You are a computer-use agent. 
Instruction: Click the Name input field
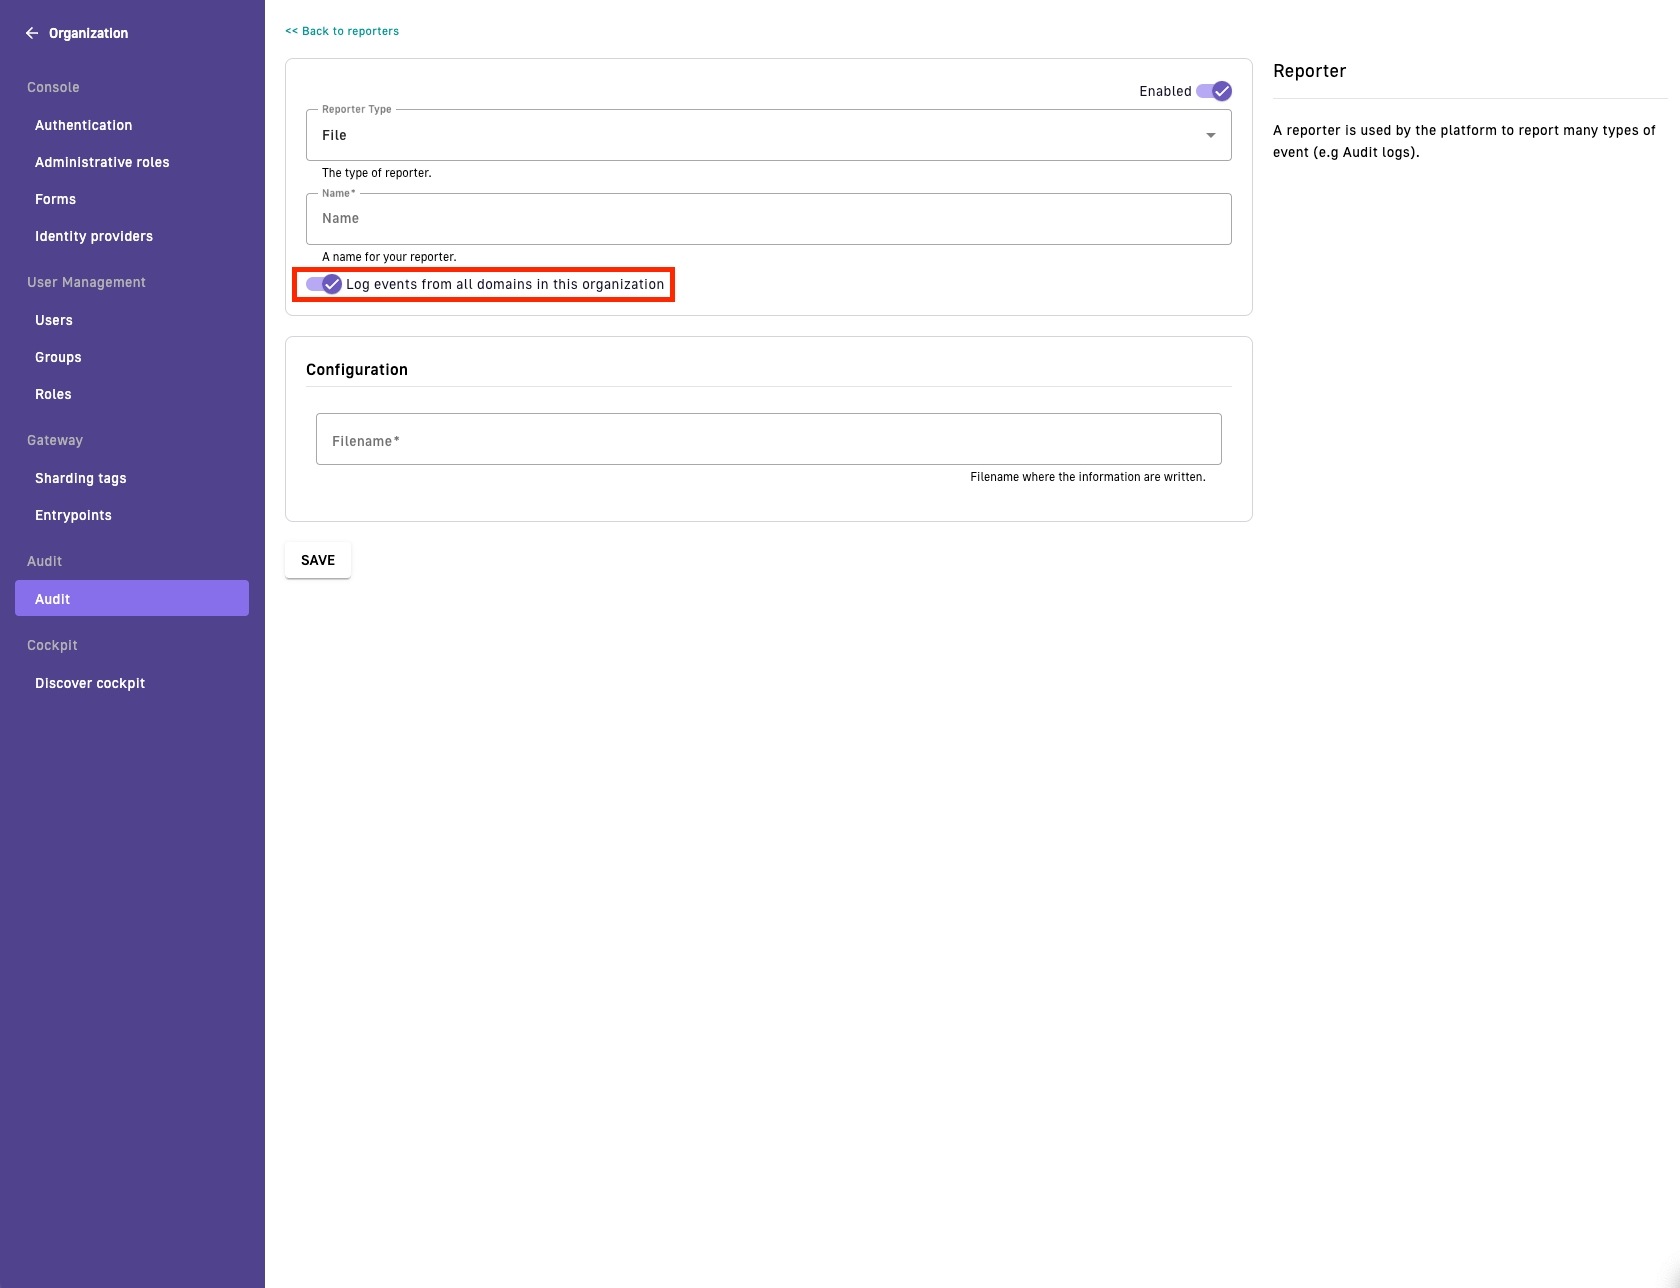pyautogui.click(x=767, y=219)
